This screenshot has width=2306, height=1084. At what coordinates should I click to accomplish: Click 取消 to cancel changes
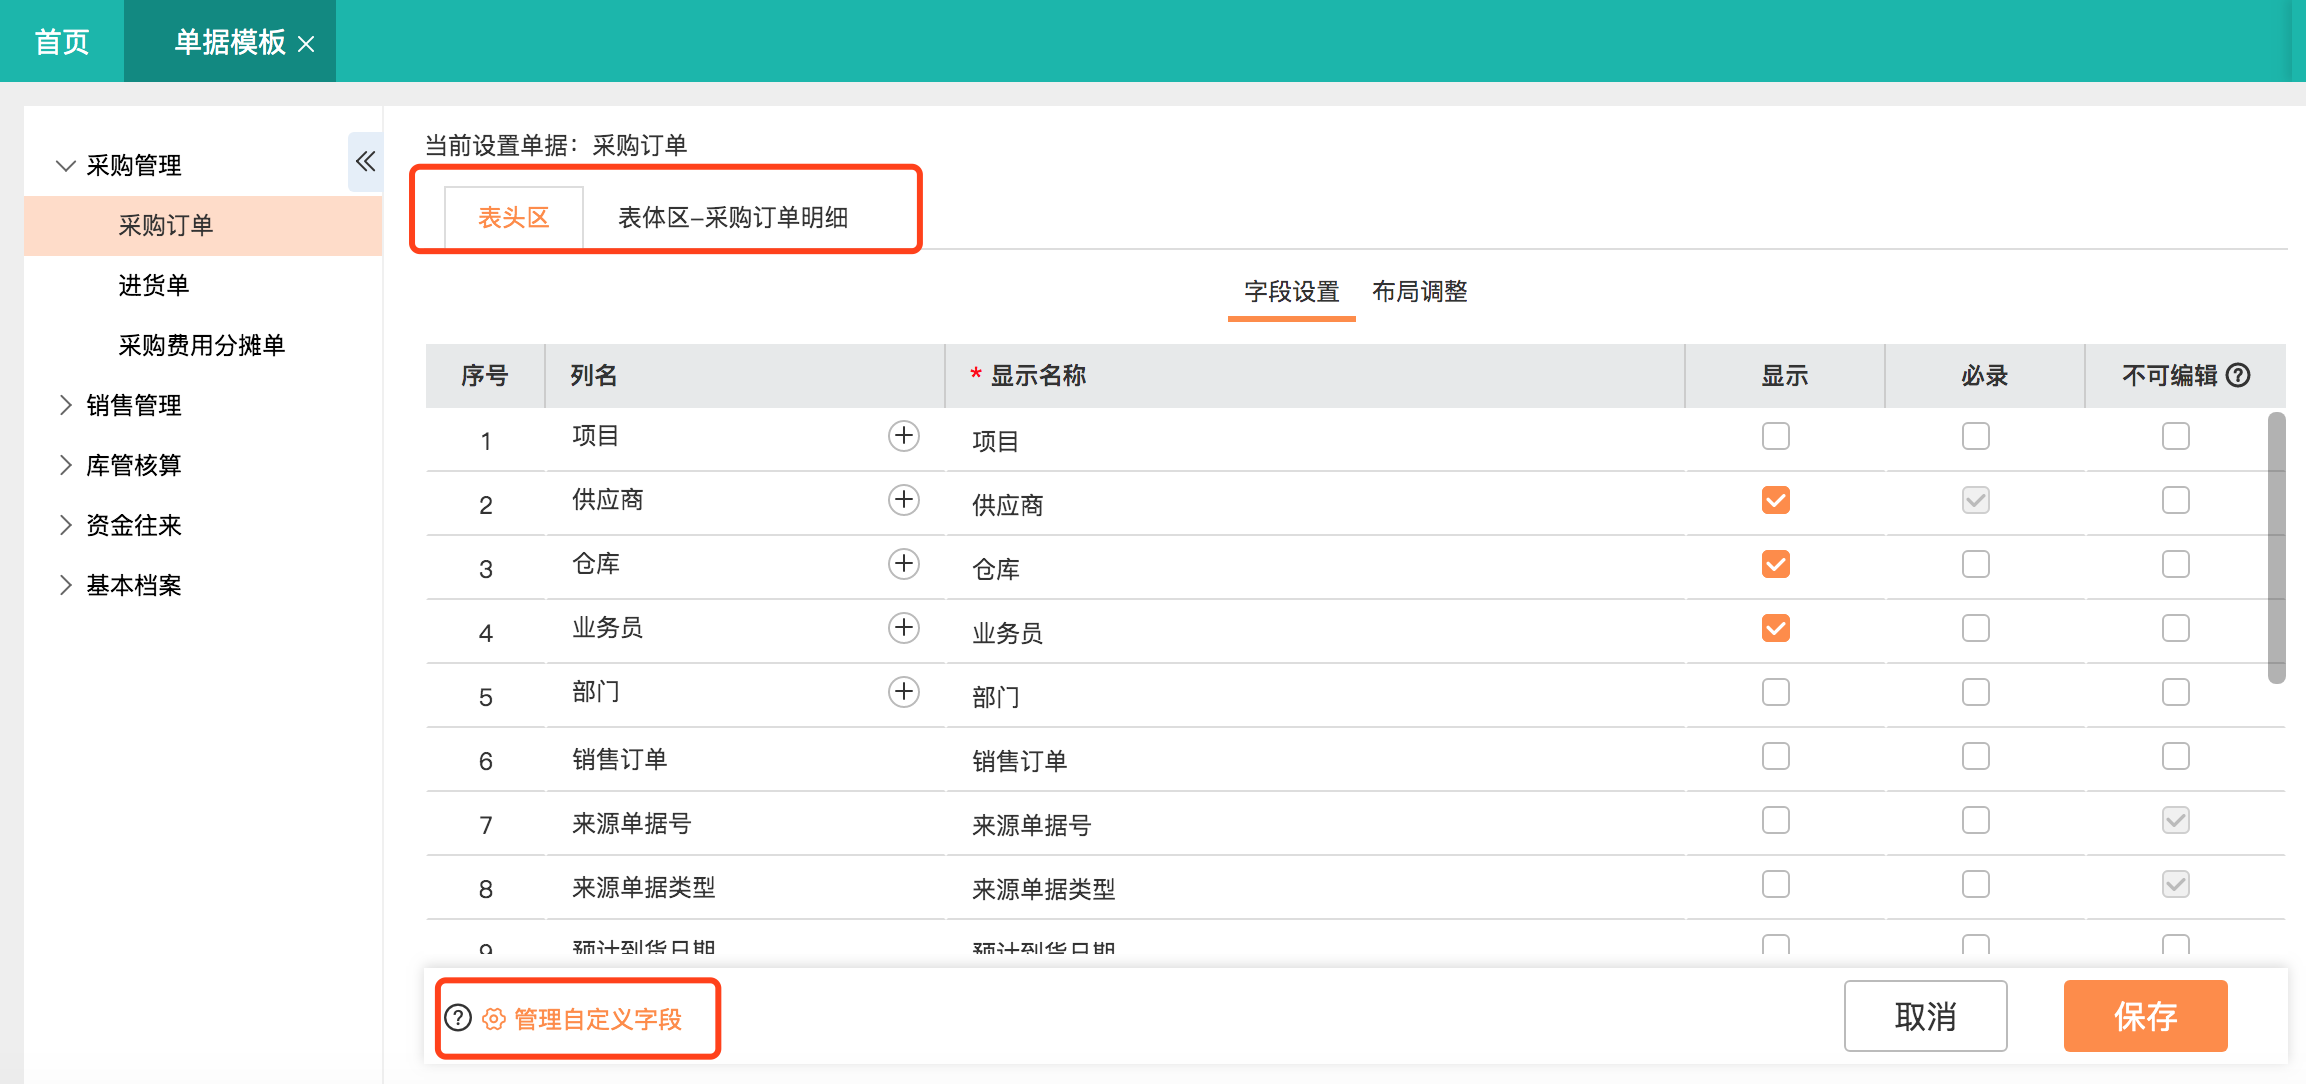click(1921, 1016)
